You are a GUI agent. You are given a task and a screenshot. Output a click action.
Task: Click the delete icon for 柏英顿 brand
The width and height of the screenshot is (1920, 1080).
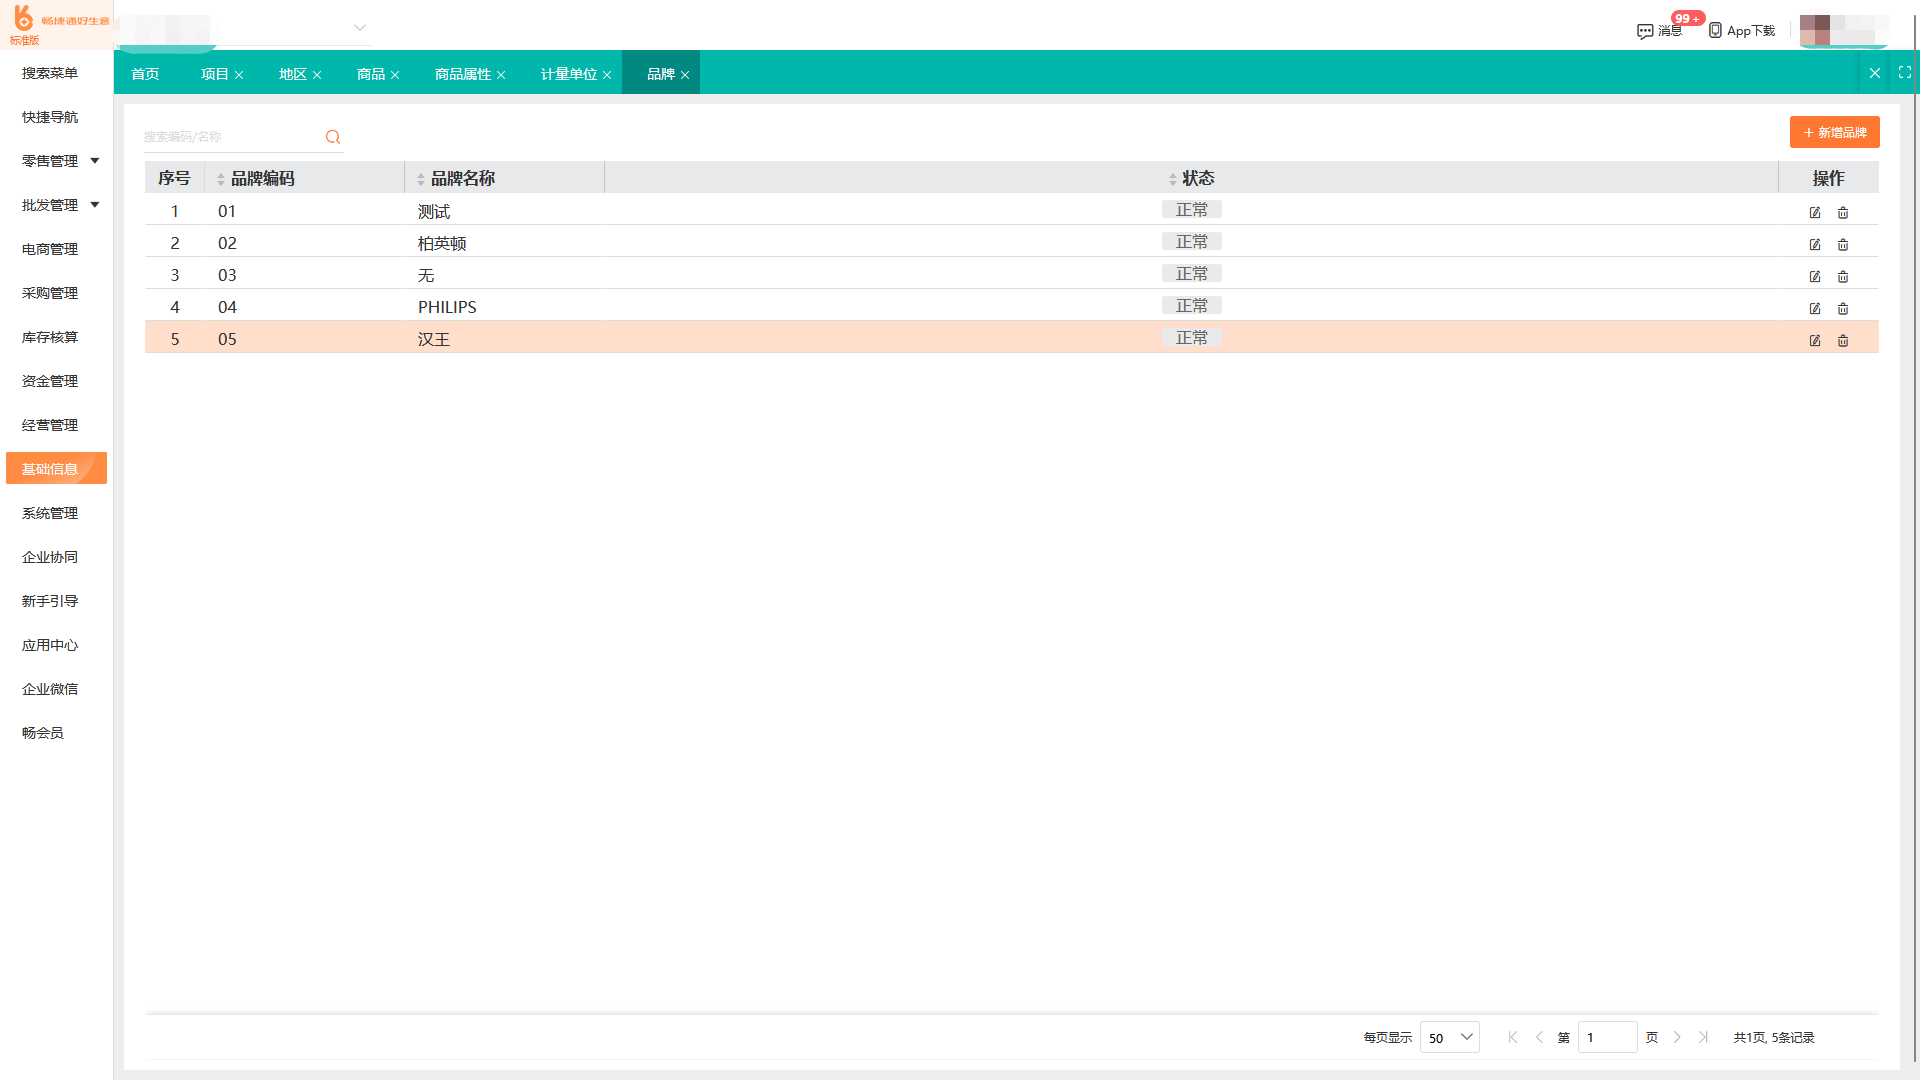(1845, 243)
